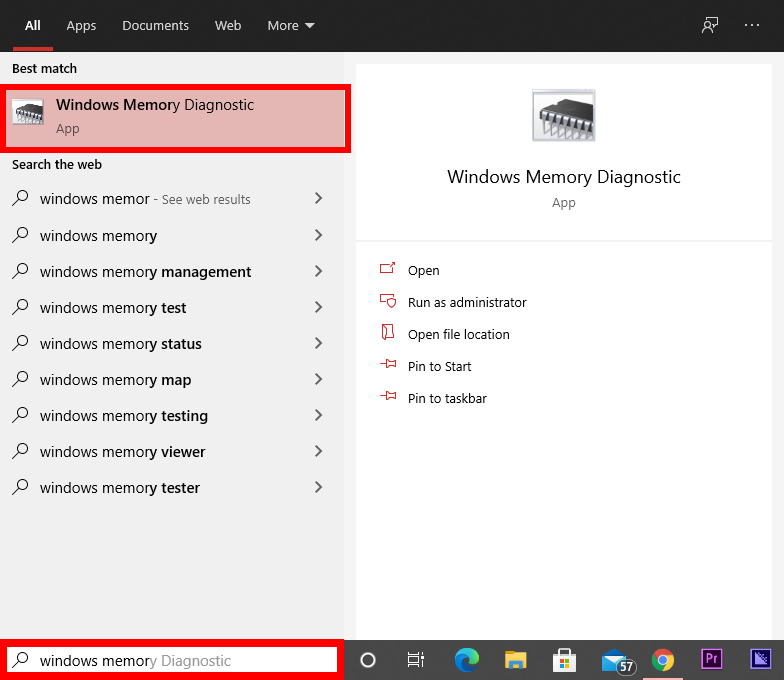This screenshot has height=680, width=784.
Task: Open Cortana circle on the taskbar
Action: [x=368, y=660]
